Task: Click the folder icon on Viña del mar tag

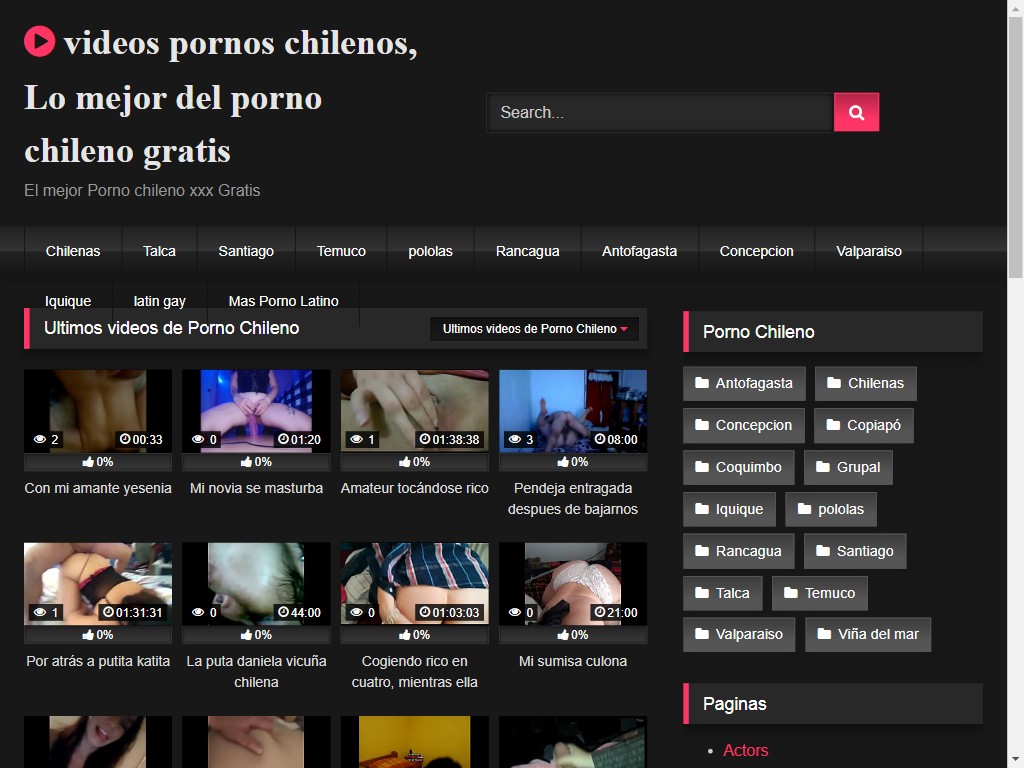Action: pos(823,634)
